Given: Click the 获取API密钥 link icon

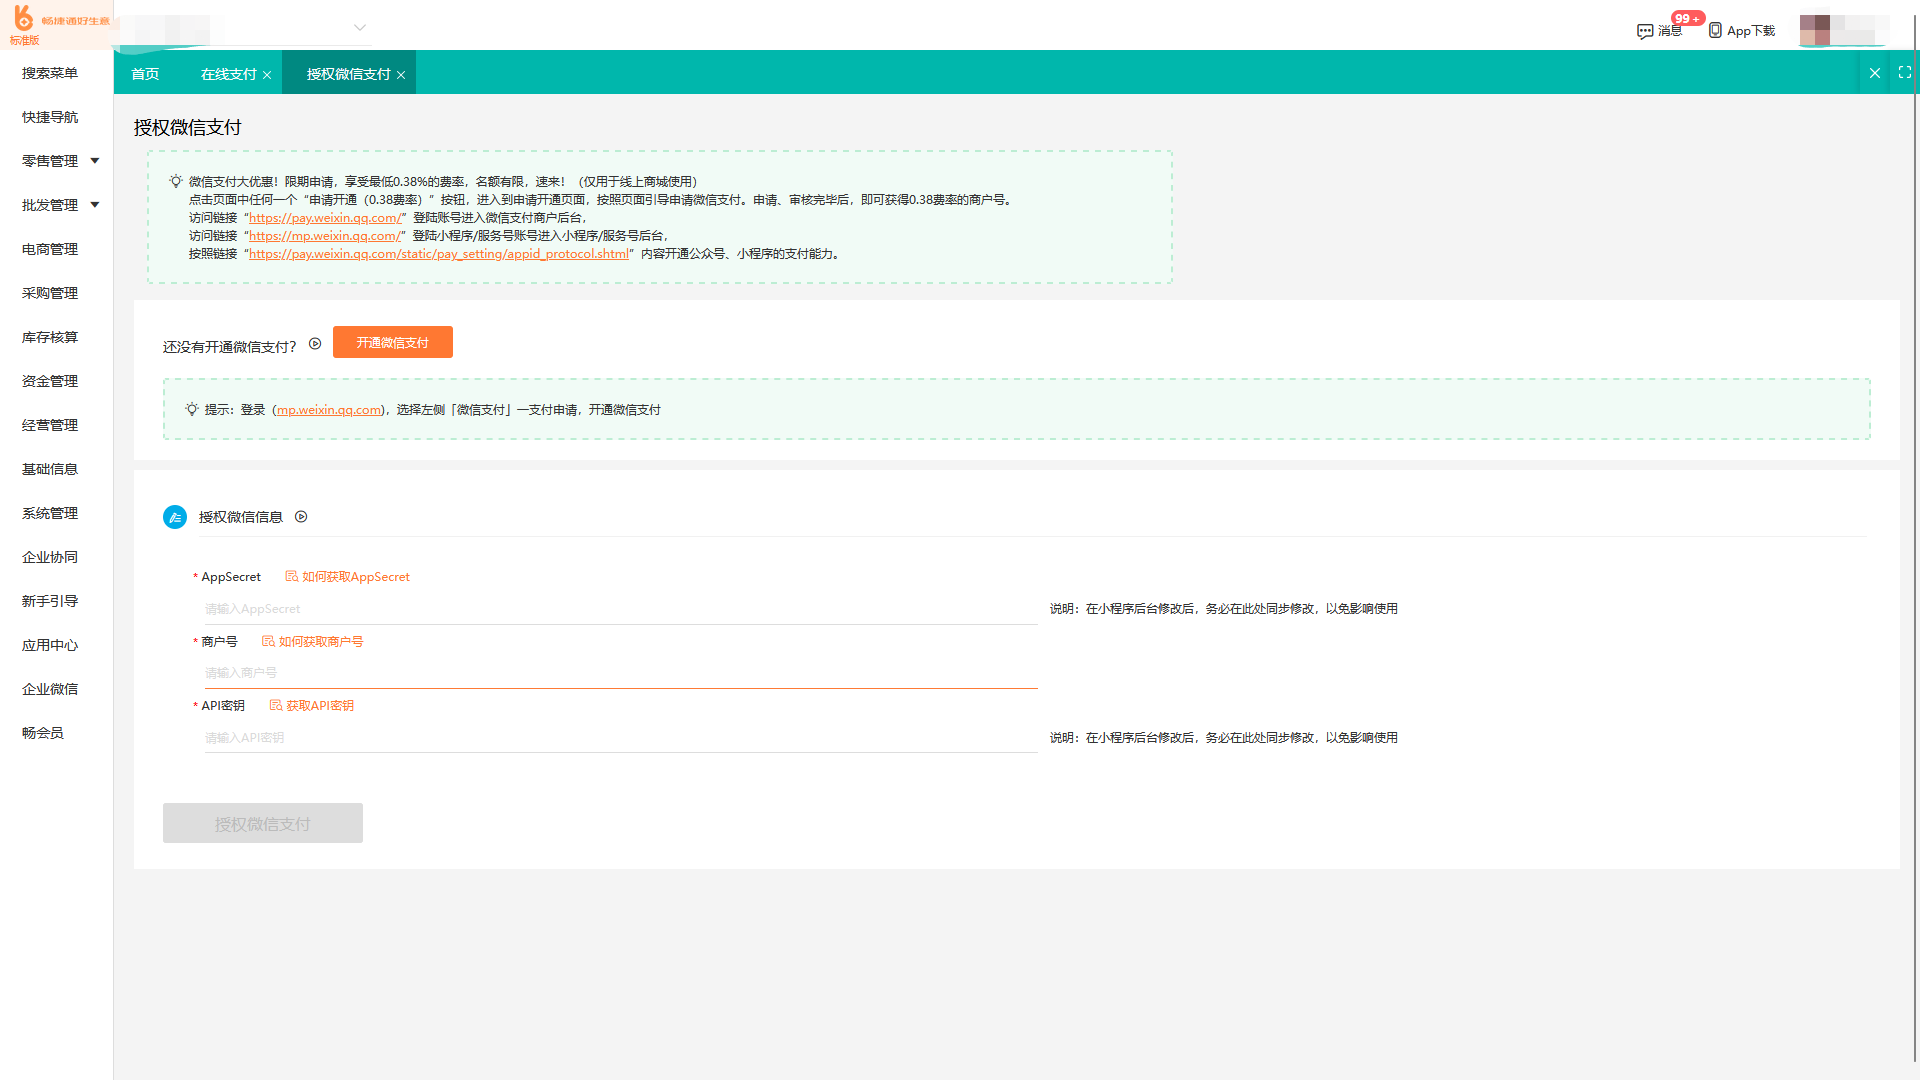Looking at the screenshot, I should click(272, 704).
